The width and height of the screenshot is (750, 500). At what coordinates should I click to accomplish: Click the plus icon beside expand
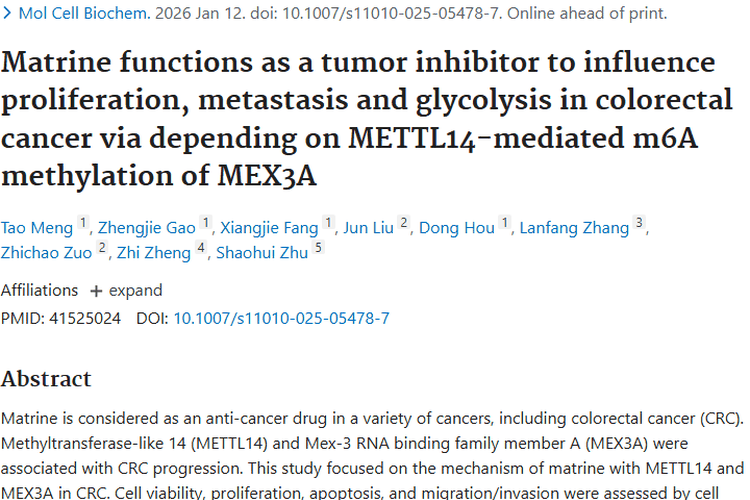pyautogui.click(x=96, y=291)
